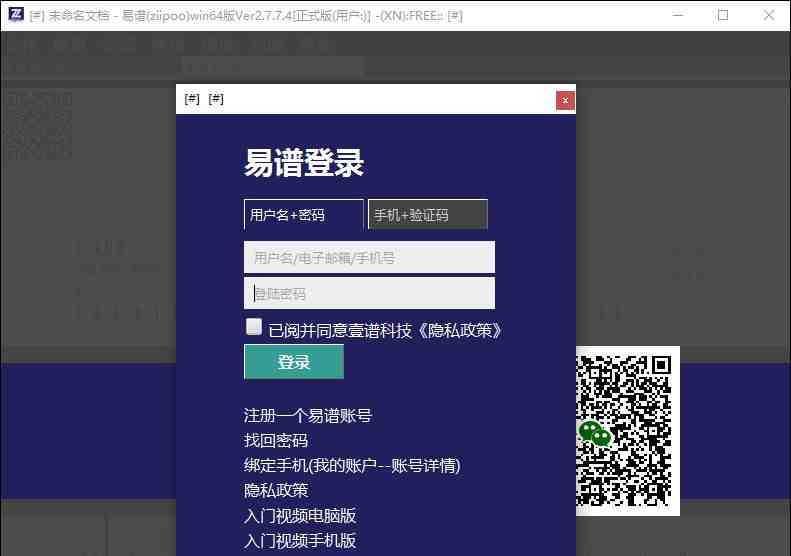The height and width of the screenshot is (556, 791).
Task: Focus the 用户名/电子邮箱/手机号 input field
Action: pos(369,257)
